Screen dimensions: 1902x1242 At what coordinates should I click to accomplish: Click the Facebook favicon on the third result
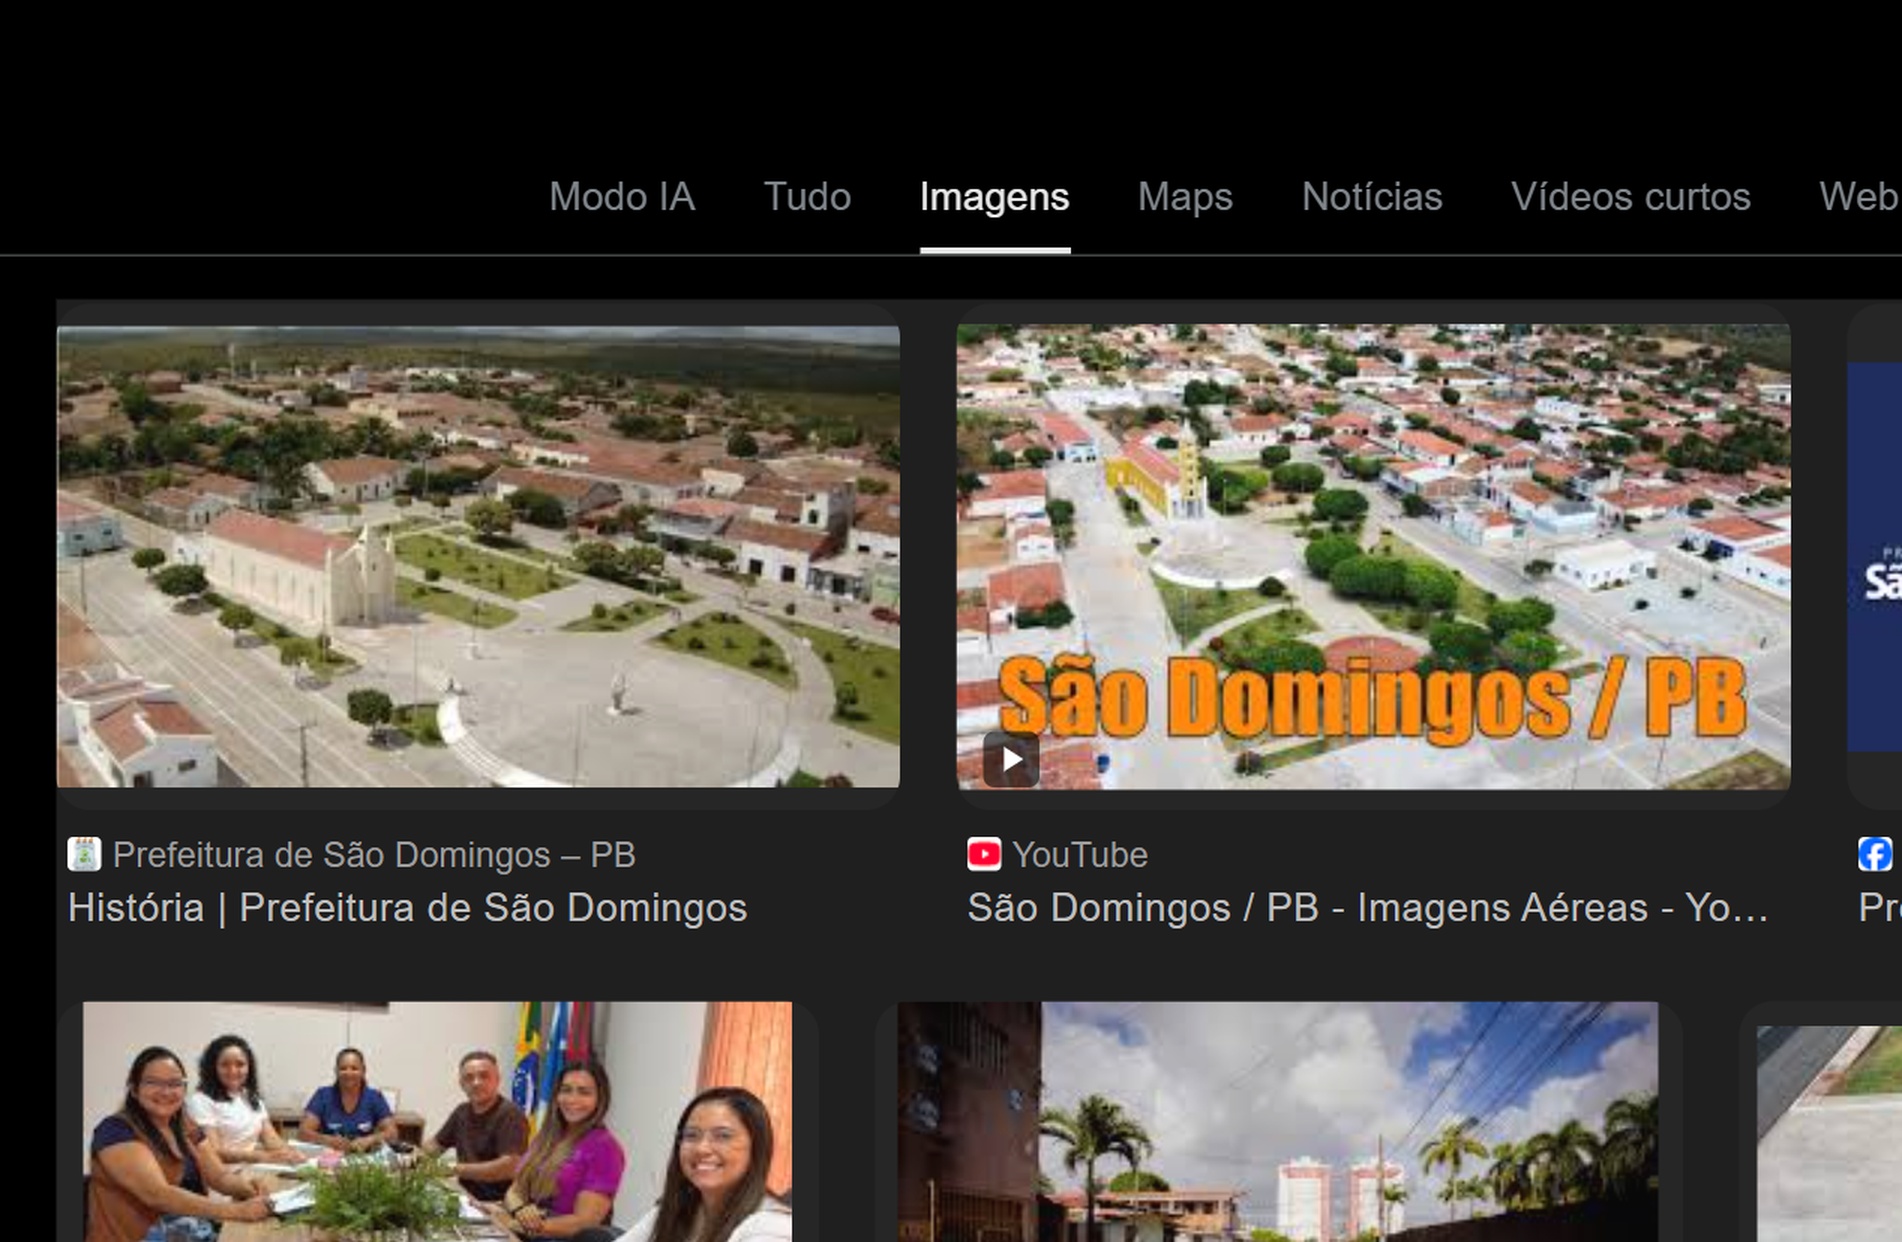pyautogui.click(x=1874, y=854)
